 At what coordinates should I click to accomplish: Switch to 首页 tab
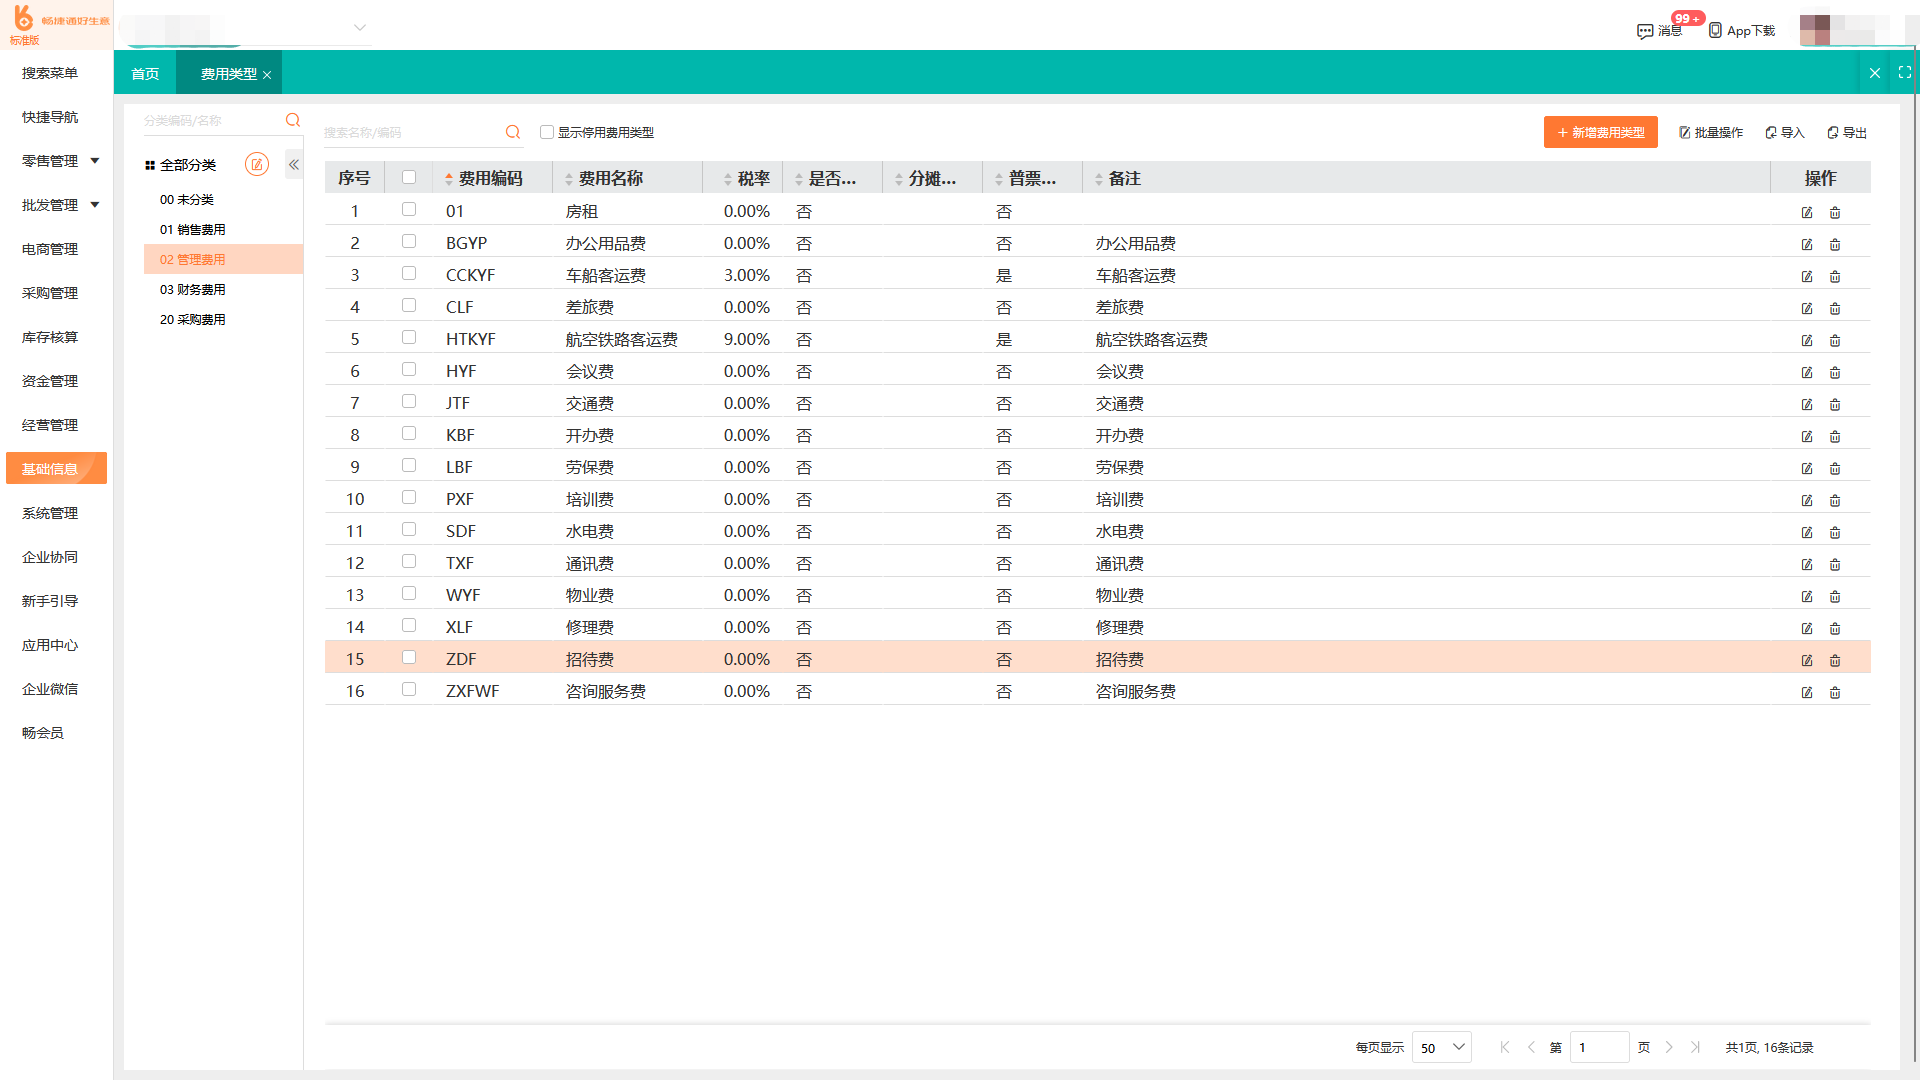pyautogui.click(x=145, y=74)
